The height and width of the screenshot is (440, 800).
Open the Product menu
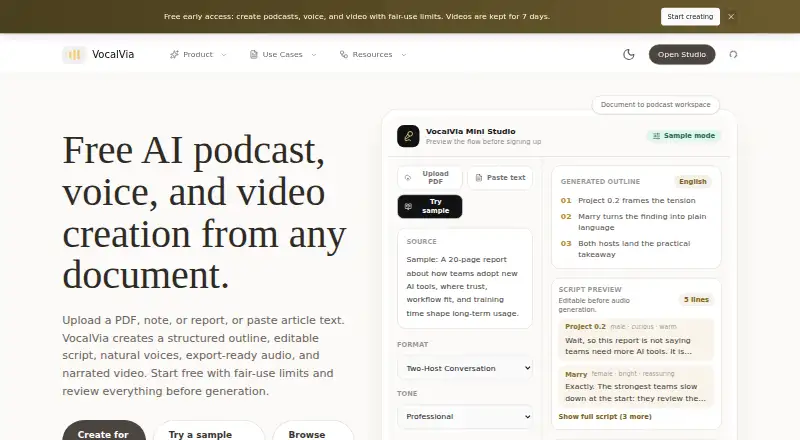198,55
